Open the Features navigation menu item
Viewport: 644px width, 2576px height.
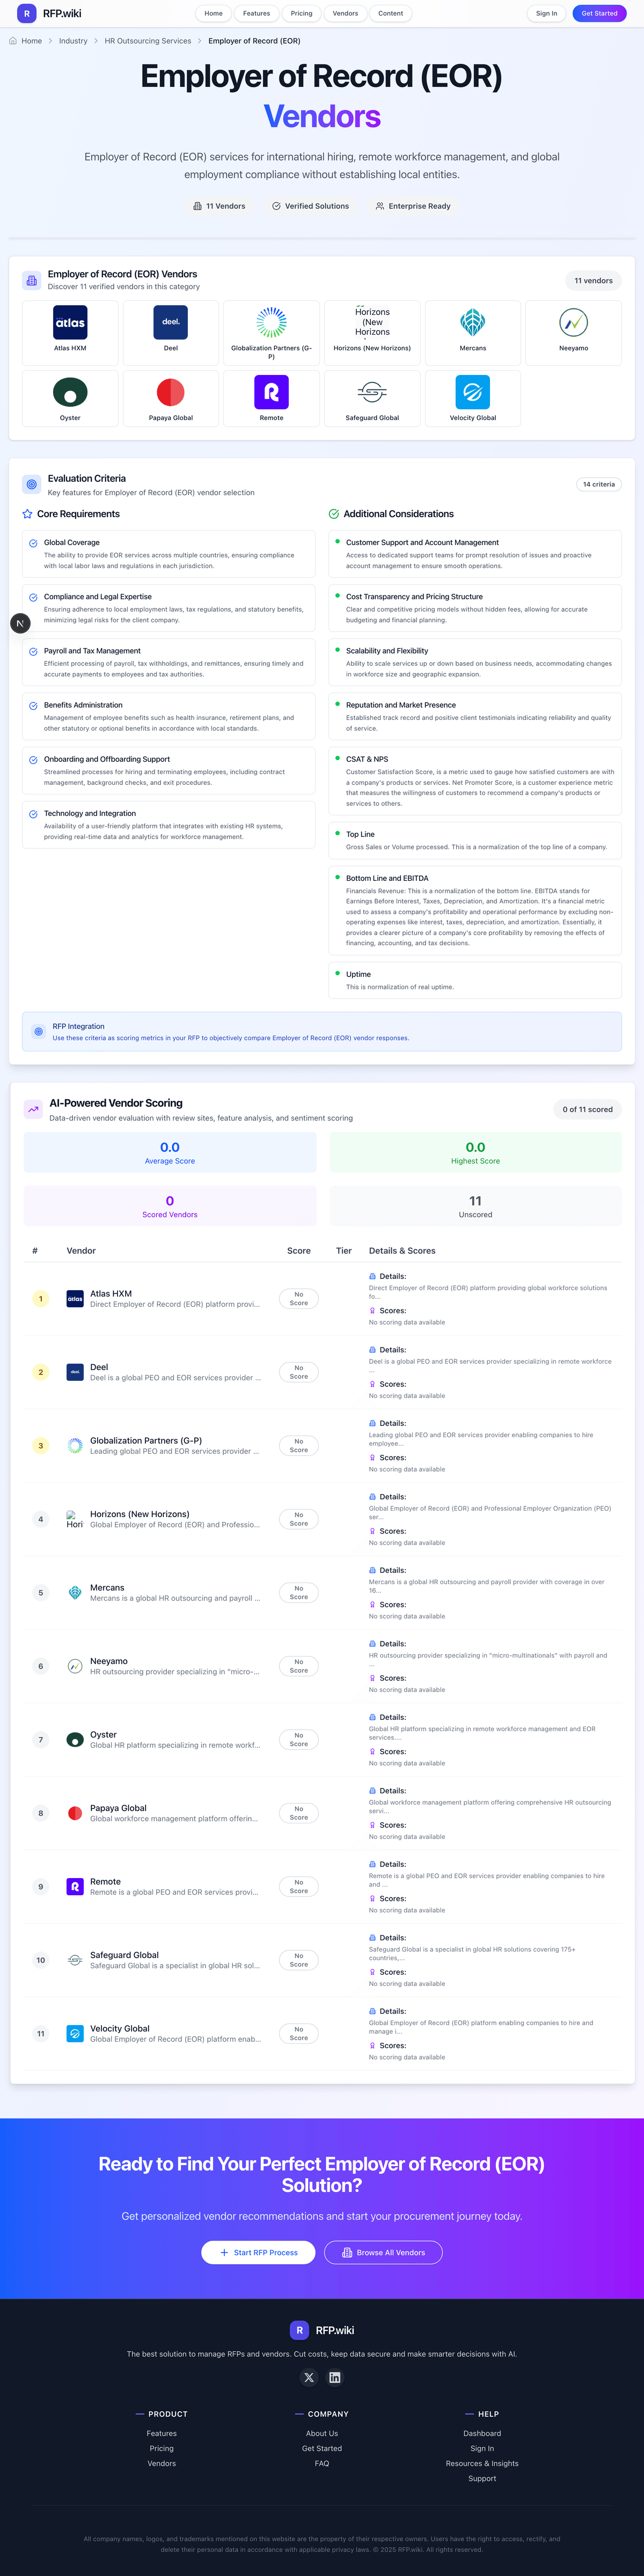[256, 14]
